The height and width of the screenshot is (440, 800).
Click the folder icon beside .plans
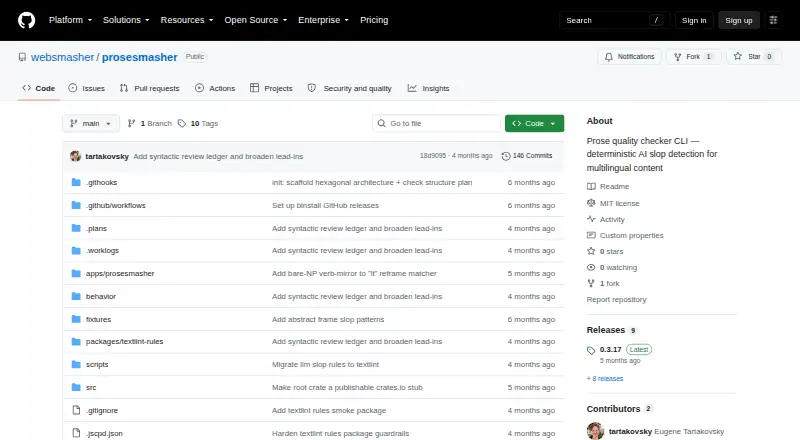coord(76,228)
